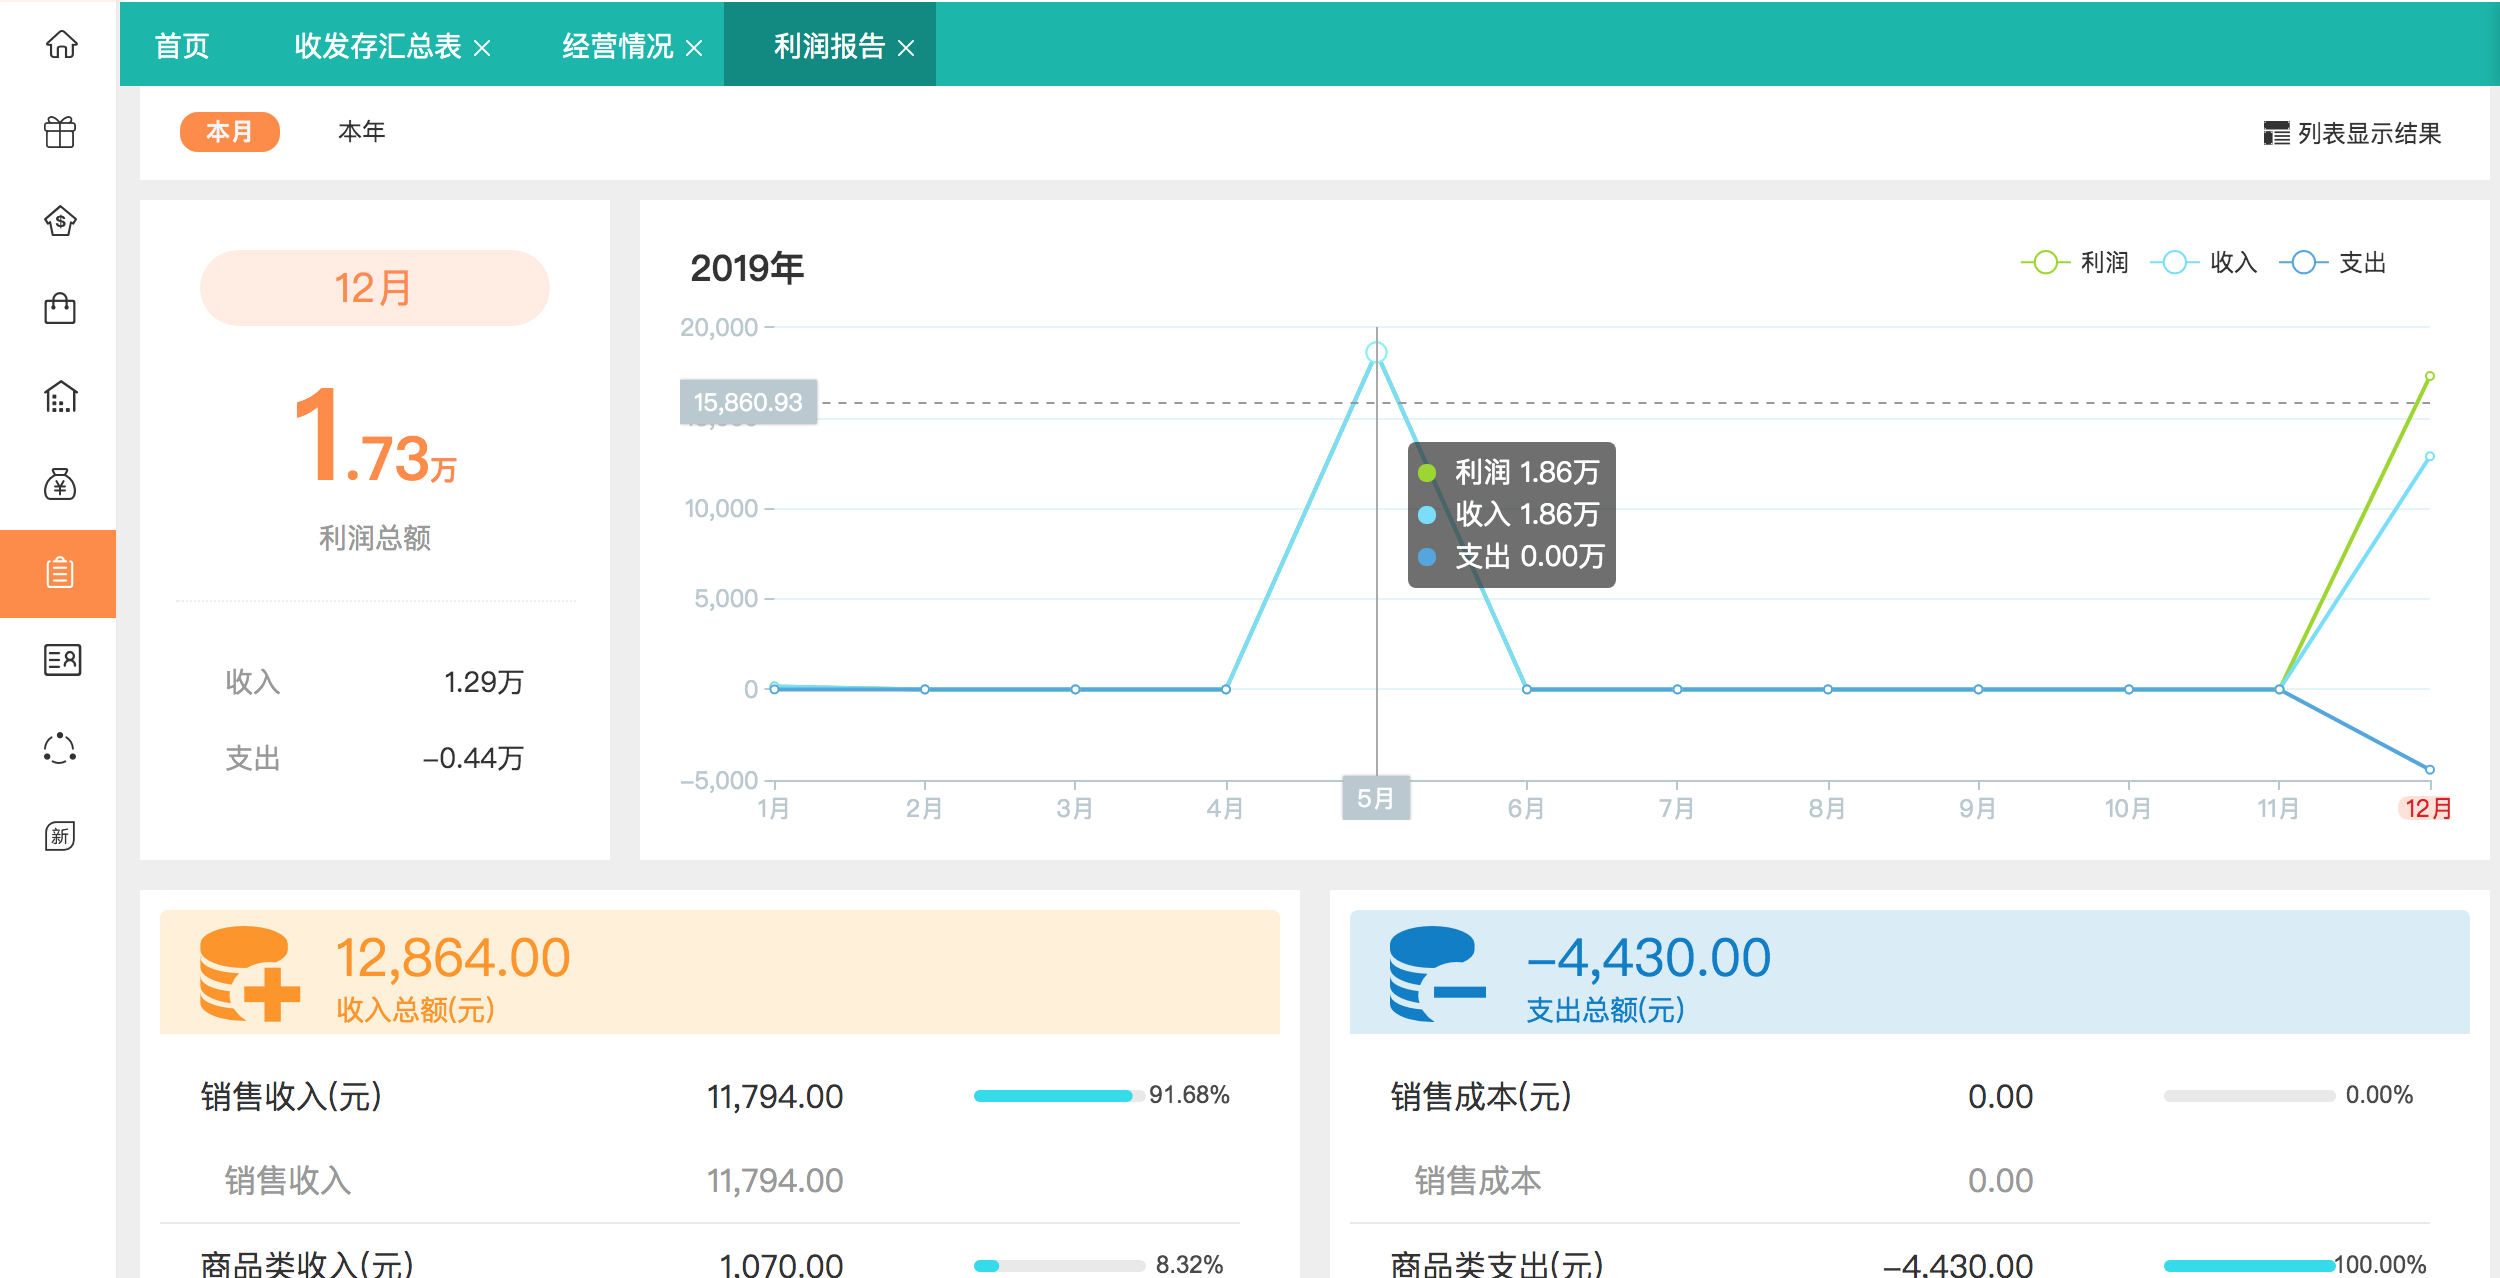Click the 新 (new) sidebar icon
This screenshot has height=1278, width=2500.
pyautogui.click(x=62, y=835)
